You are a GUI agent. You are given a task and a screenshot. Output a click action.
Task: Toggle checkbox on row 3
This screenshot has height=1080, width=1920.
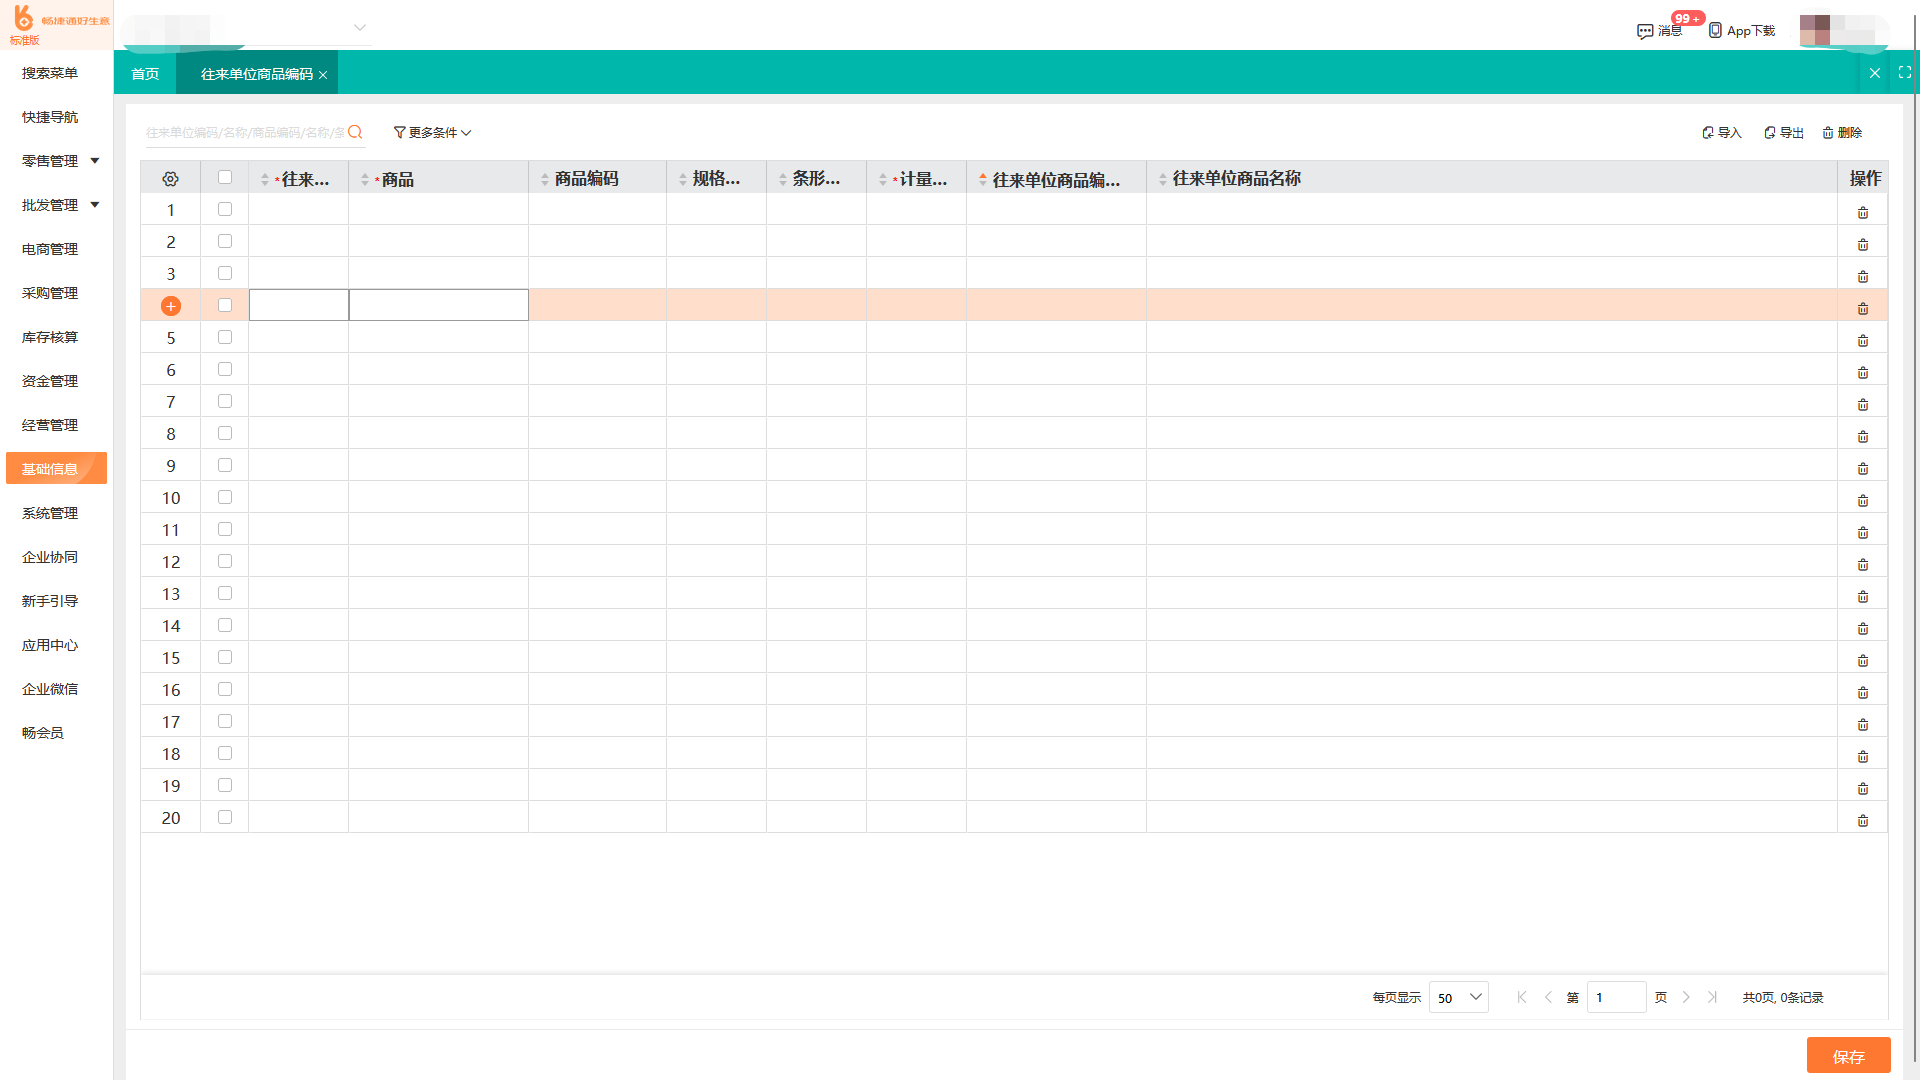click(224, 273)
